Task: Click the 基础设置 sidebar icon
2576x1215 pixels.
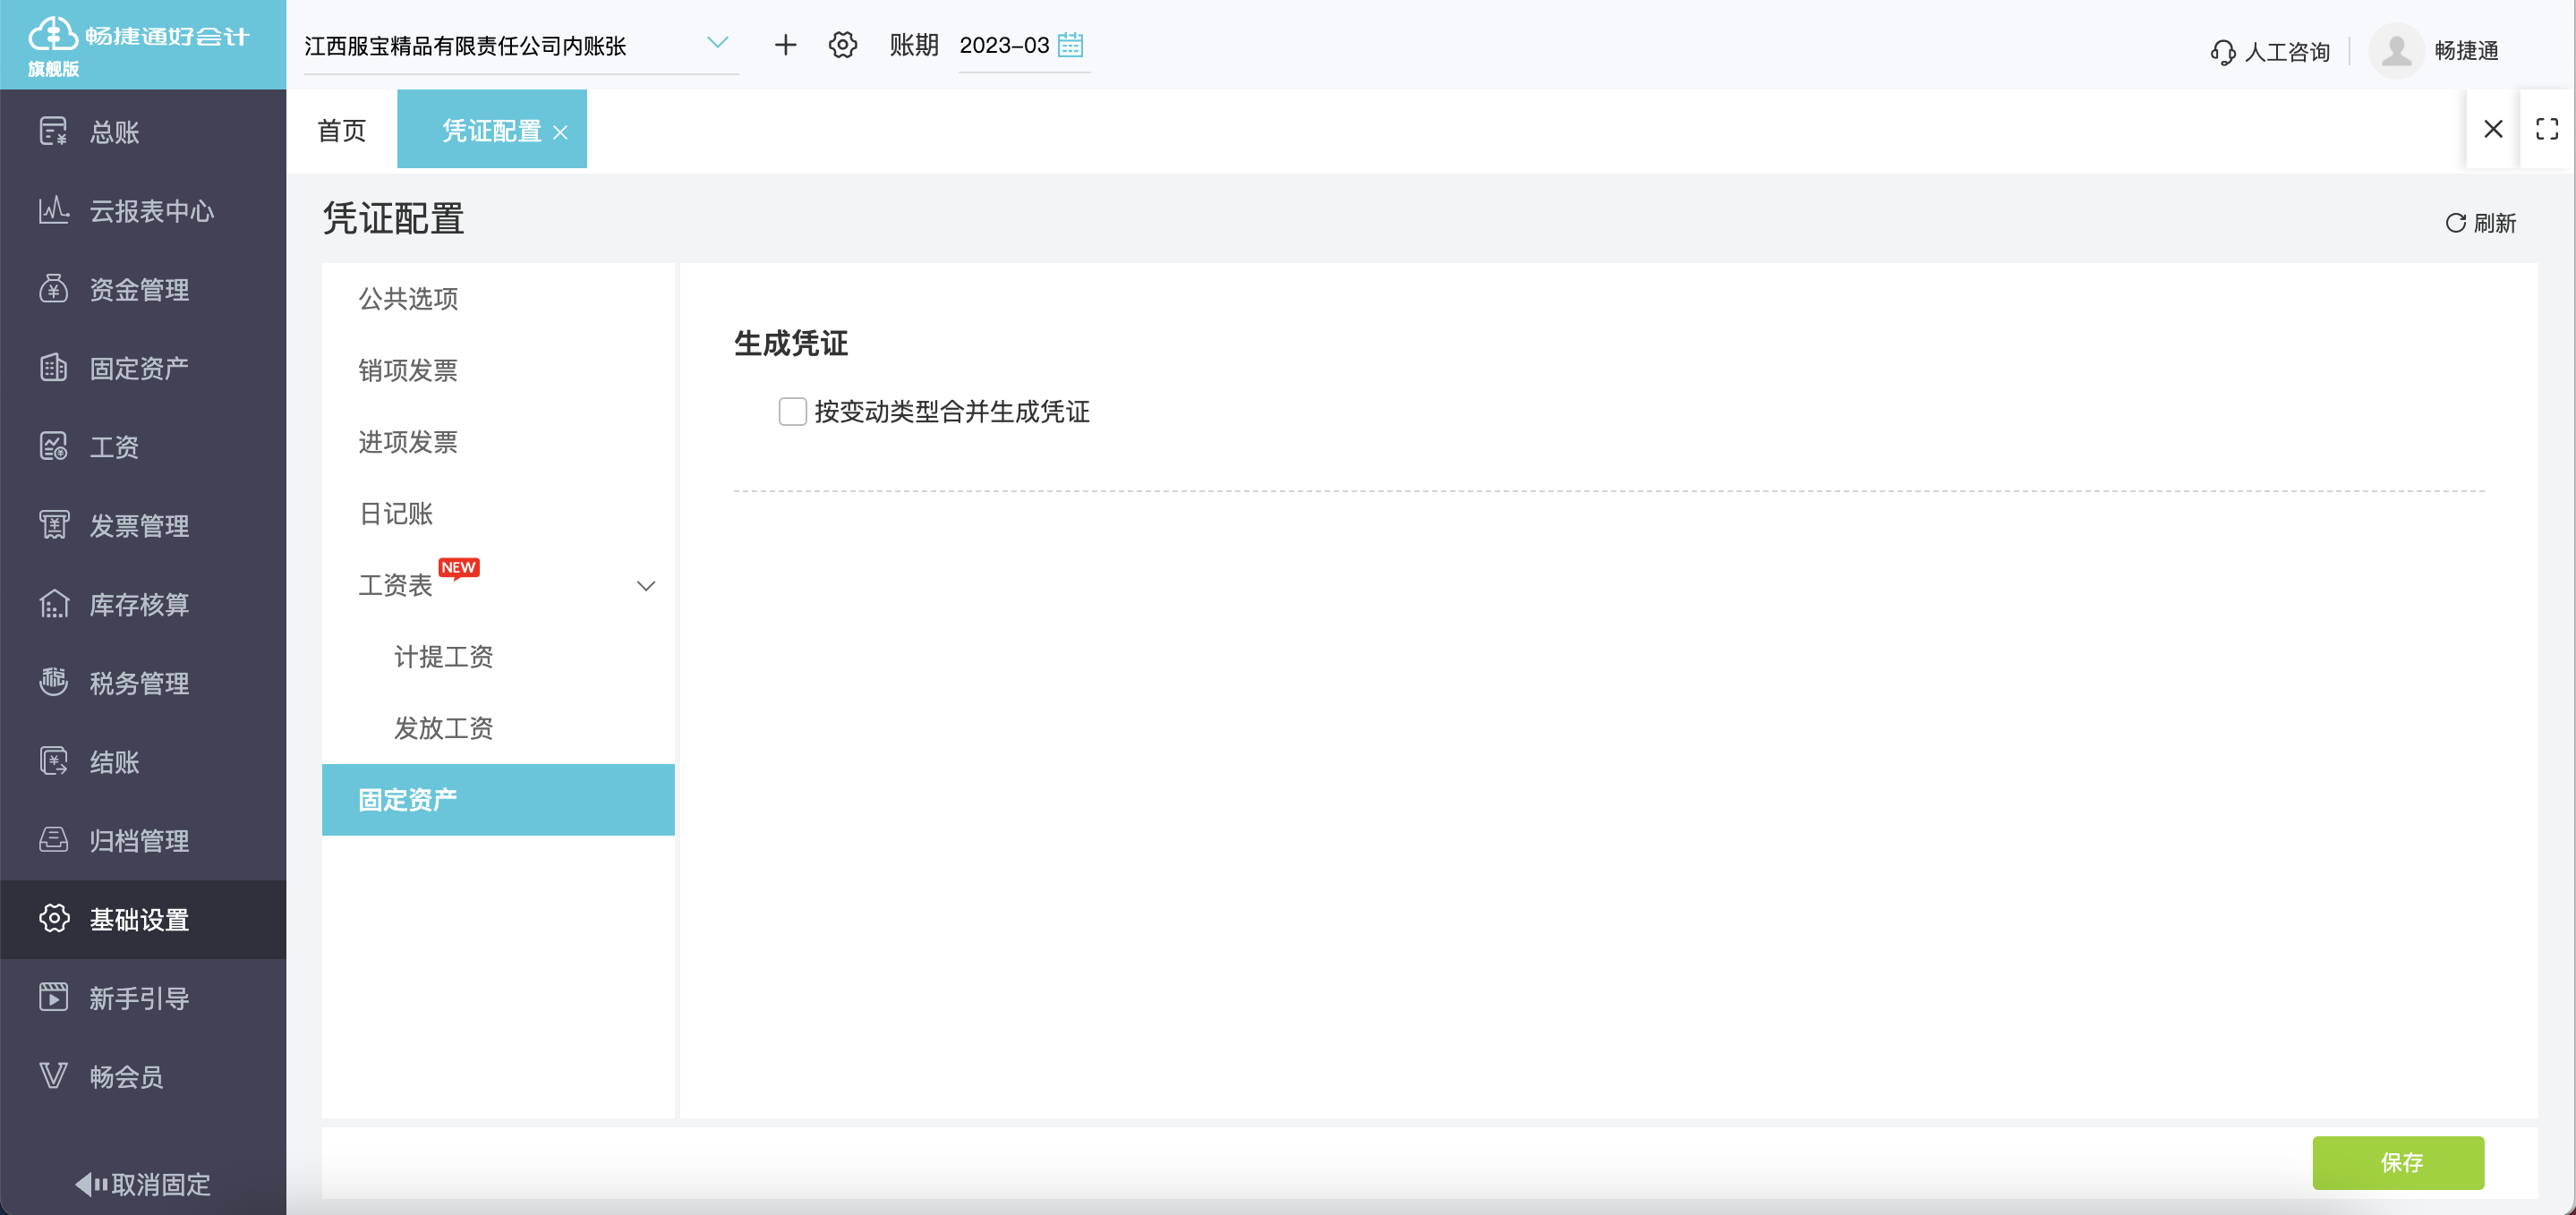Action: [55, 918]
